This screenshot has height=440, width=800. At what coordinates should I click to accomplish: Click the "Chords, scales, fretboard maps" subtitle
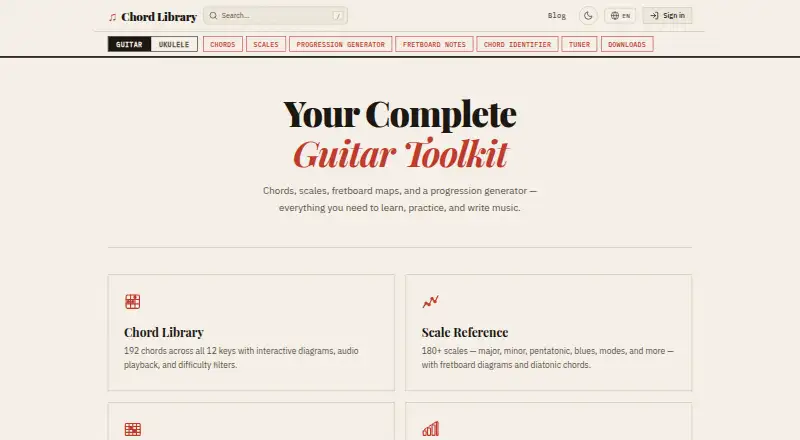pos(400,199)
